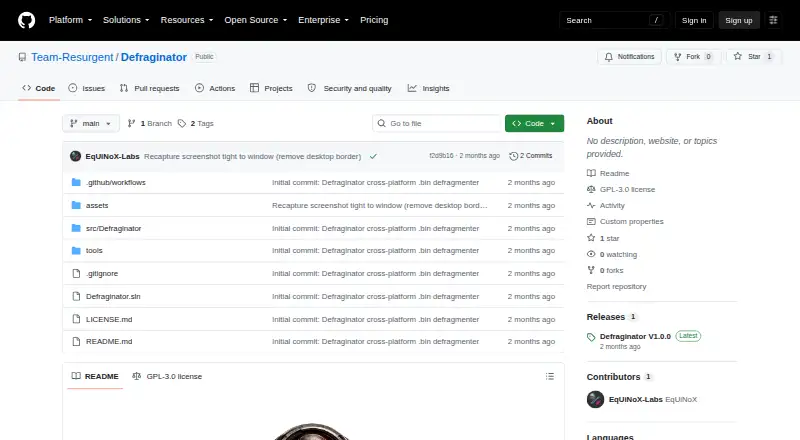
Task: Open the commit message on assets row
Action: tap(380, 205)
